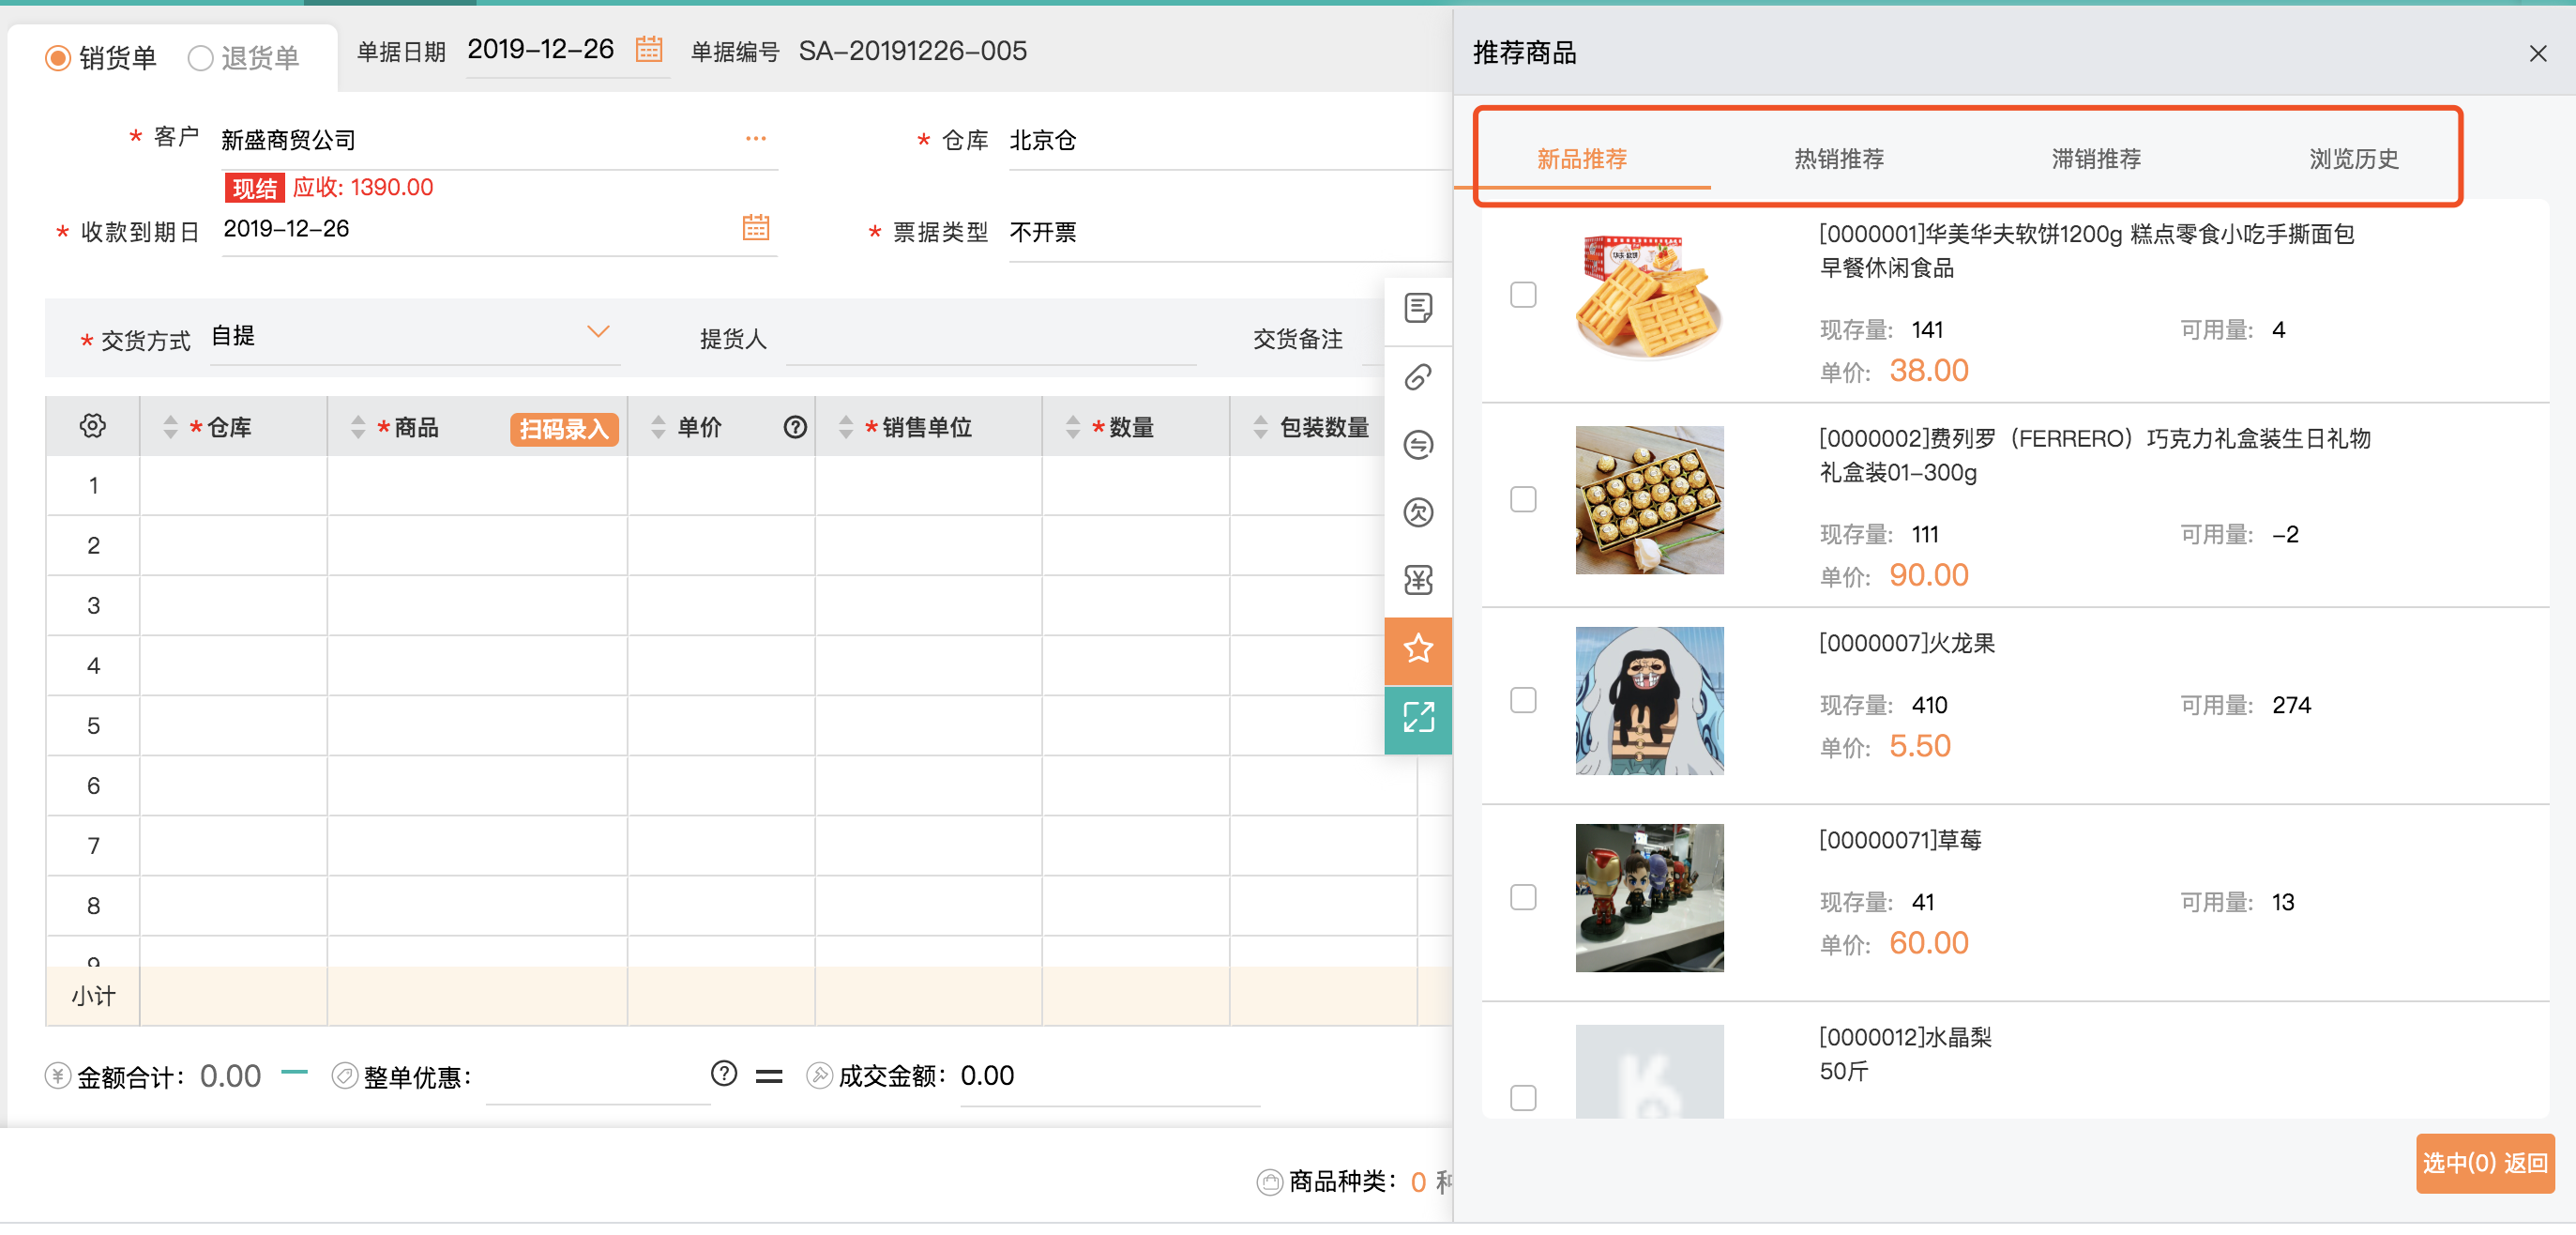Screen dimensions: 2576x1235
Task: Click the scan barcode entry icon
Action: (567, 431)
